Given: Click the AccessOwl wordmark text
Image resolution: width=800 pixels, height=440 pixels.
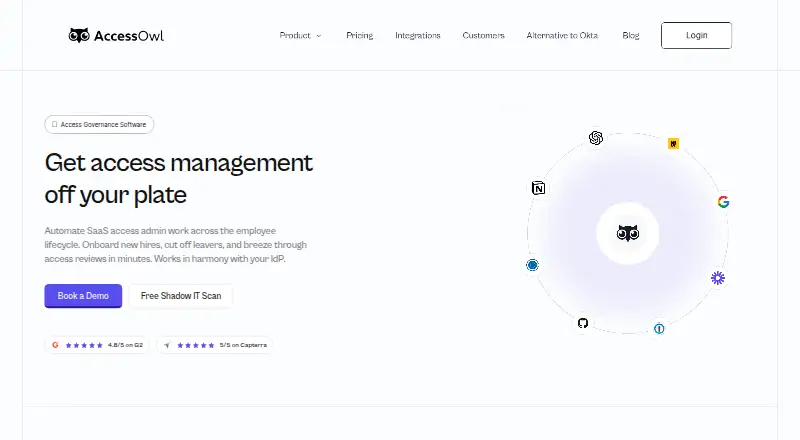Looking at the screenshot, I should pyautogui.click(x=129, y=36).
